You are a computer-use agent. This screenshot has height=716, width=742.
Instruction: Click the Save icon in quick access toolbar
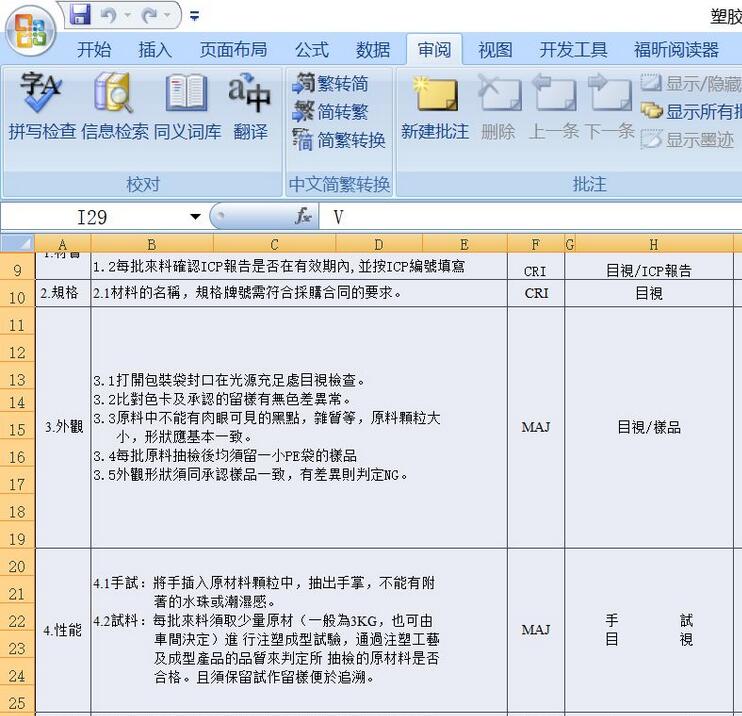80,14
